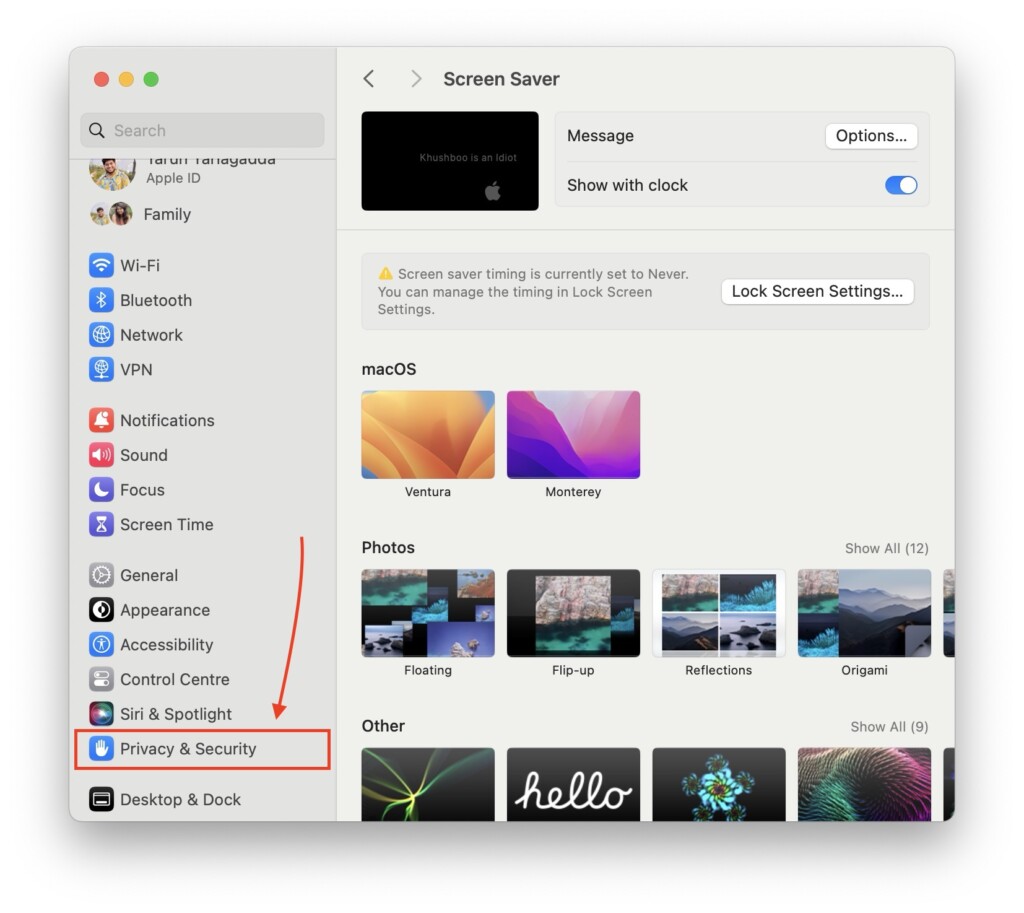Select the Focus moon icon
The height and width of the screenshot is (913, 1024).
pos(101,490)
